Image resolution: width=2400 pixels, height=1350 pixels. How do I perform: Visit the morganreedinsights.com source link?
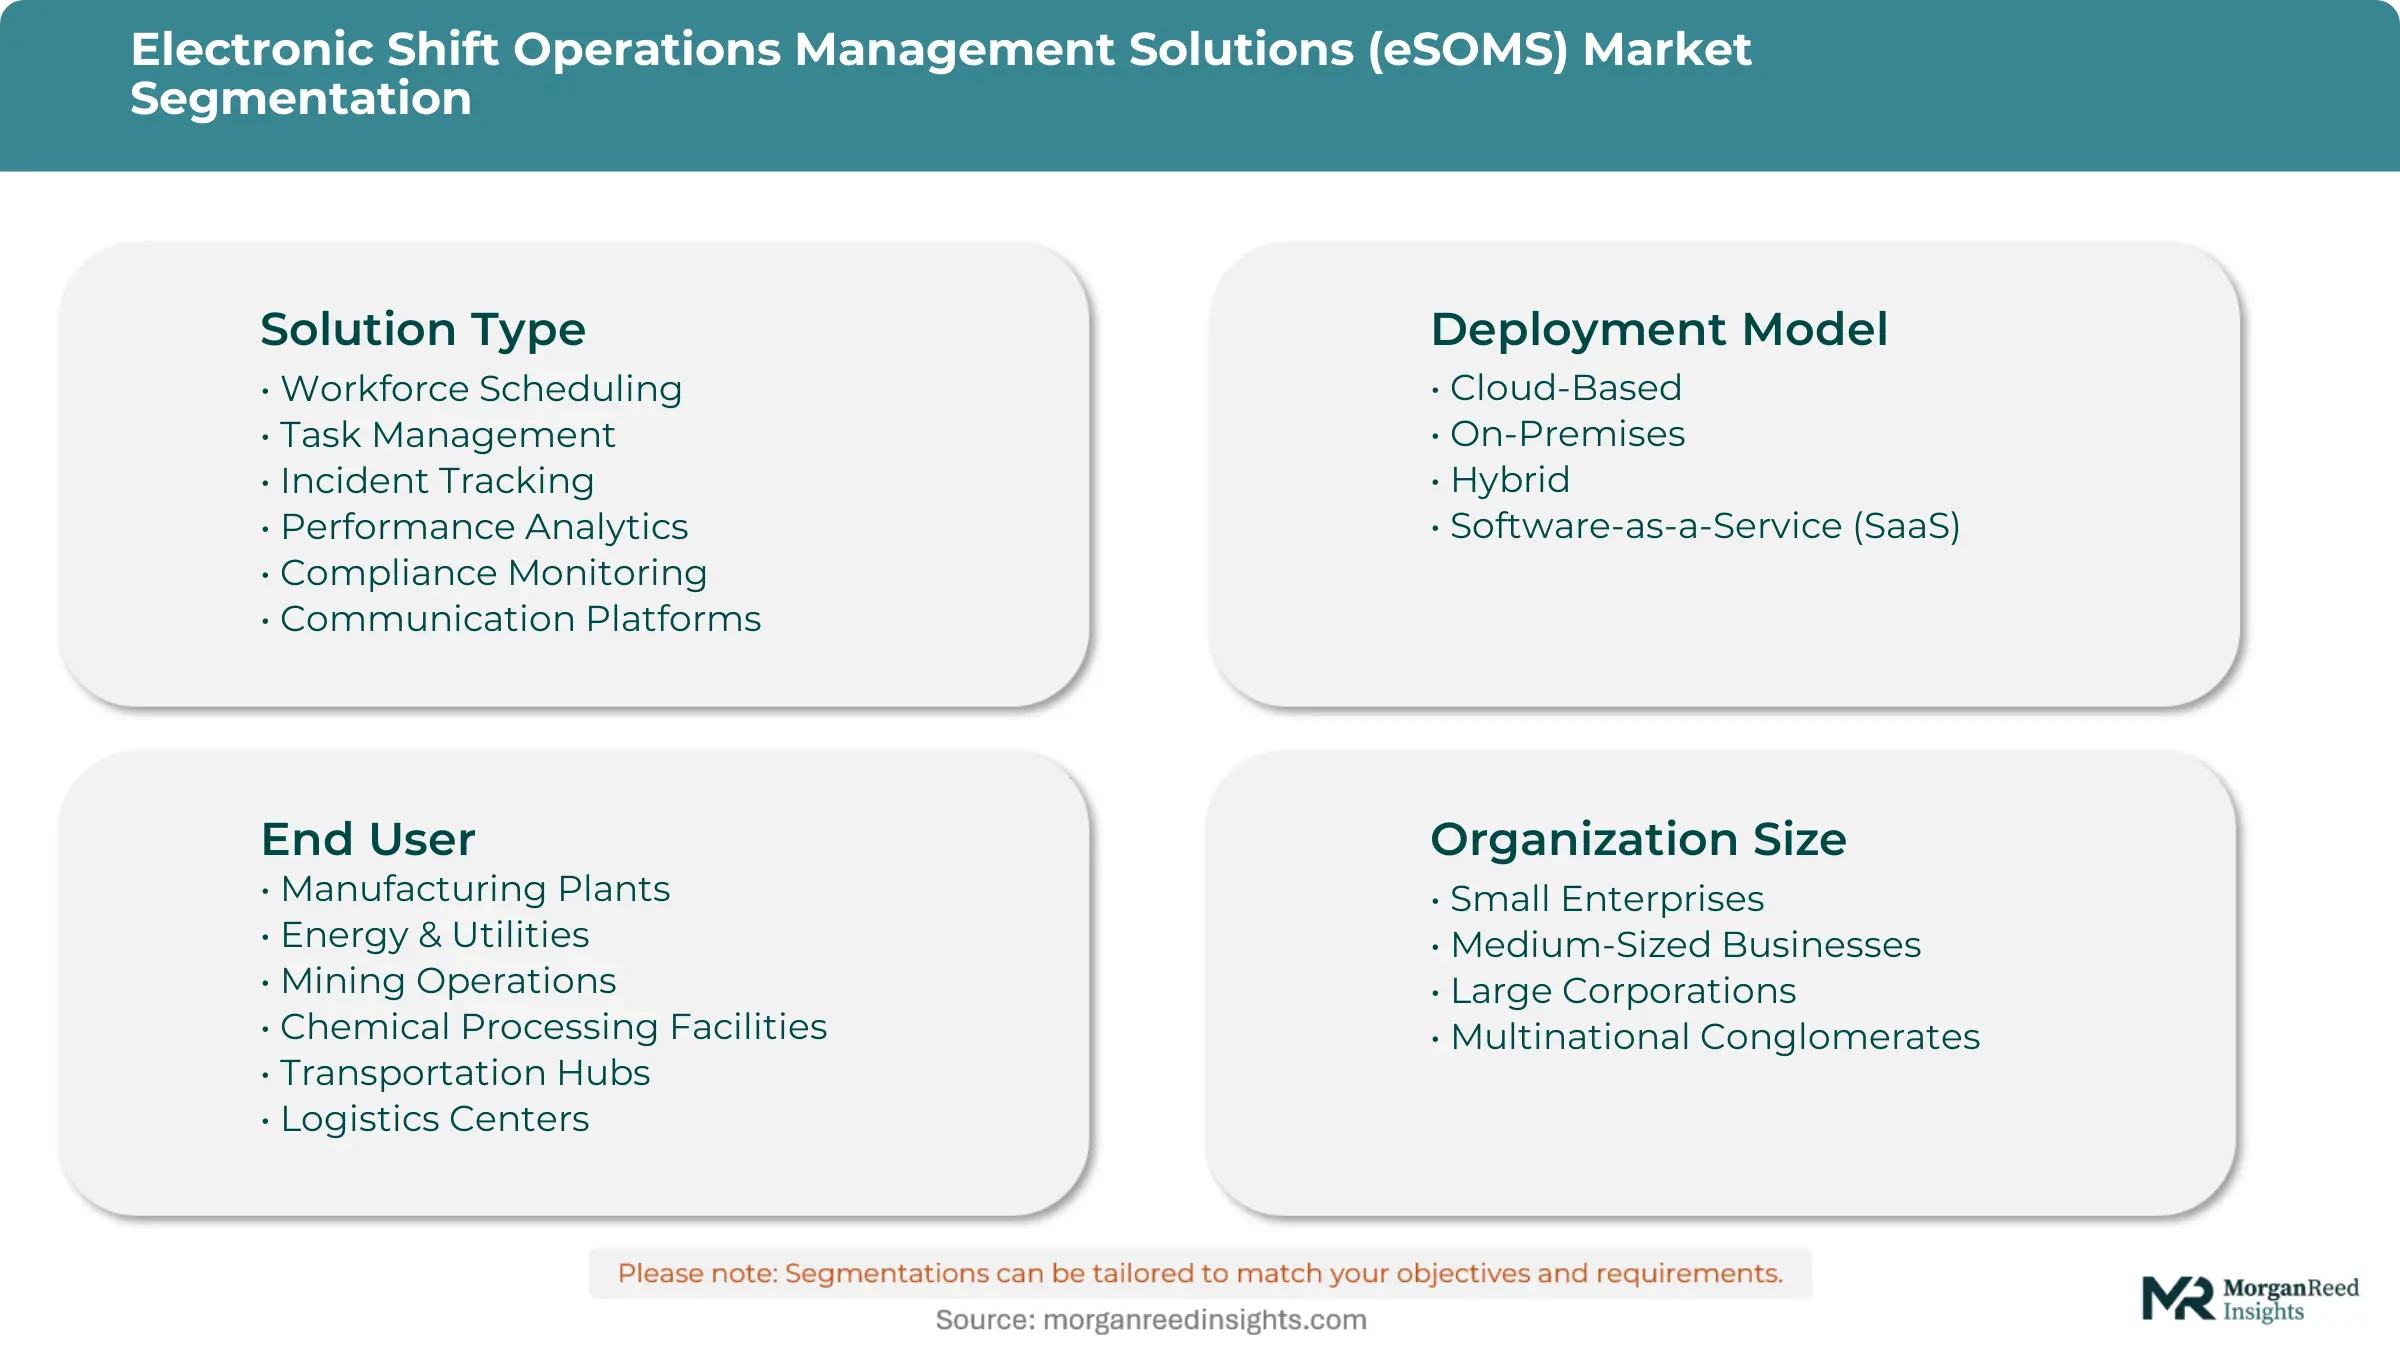(1150, 1320)
